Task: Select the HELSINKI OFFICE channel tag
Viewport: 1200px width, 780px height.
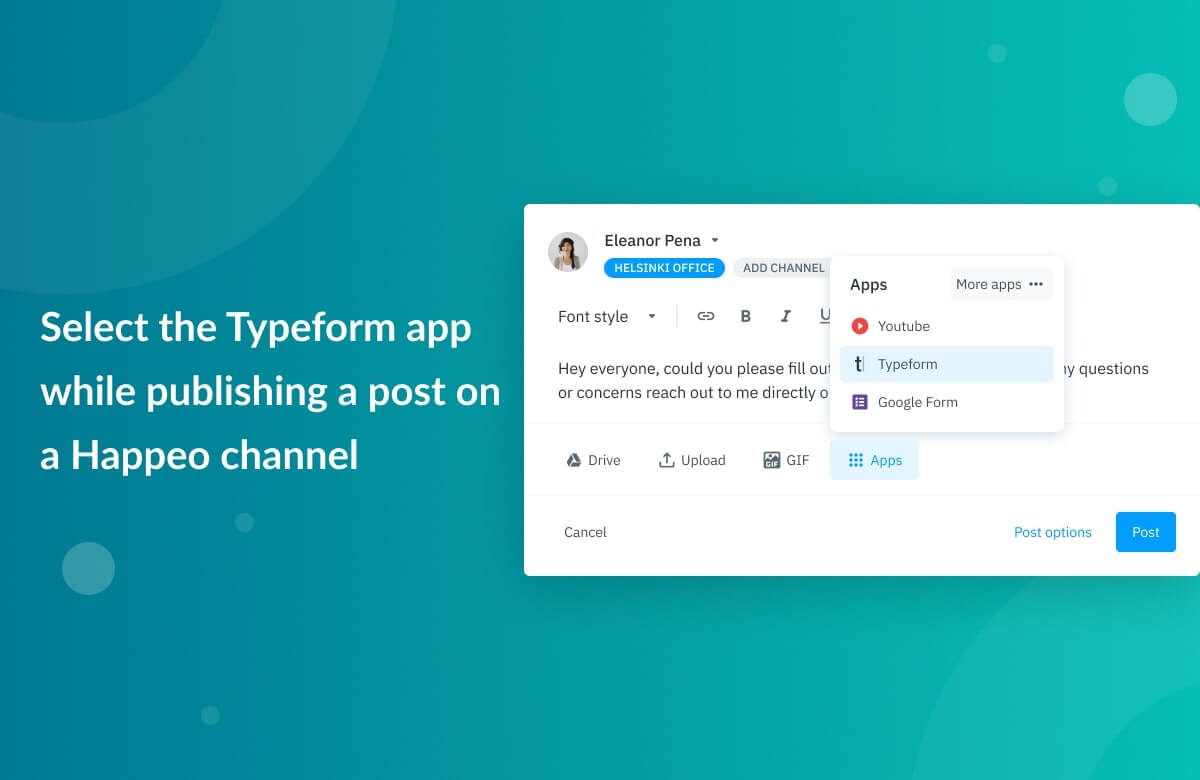Action: [663, 267]
